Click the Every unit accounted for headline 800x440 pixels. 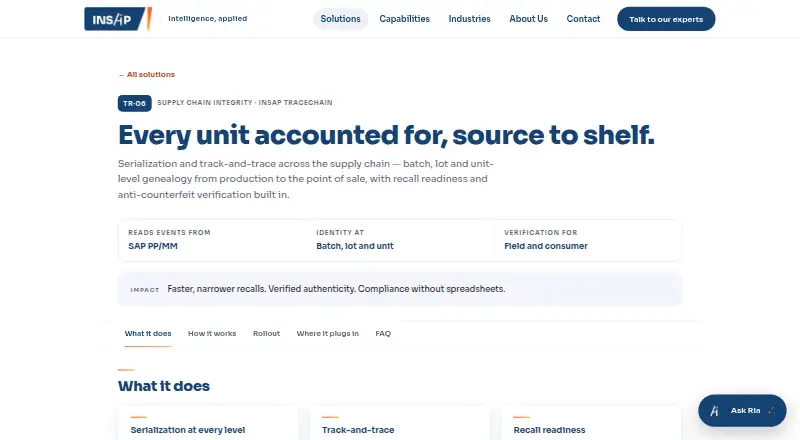pos(386,135)
